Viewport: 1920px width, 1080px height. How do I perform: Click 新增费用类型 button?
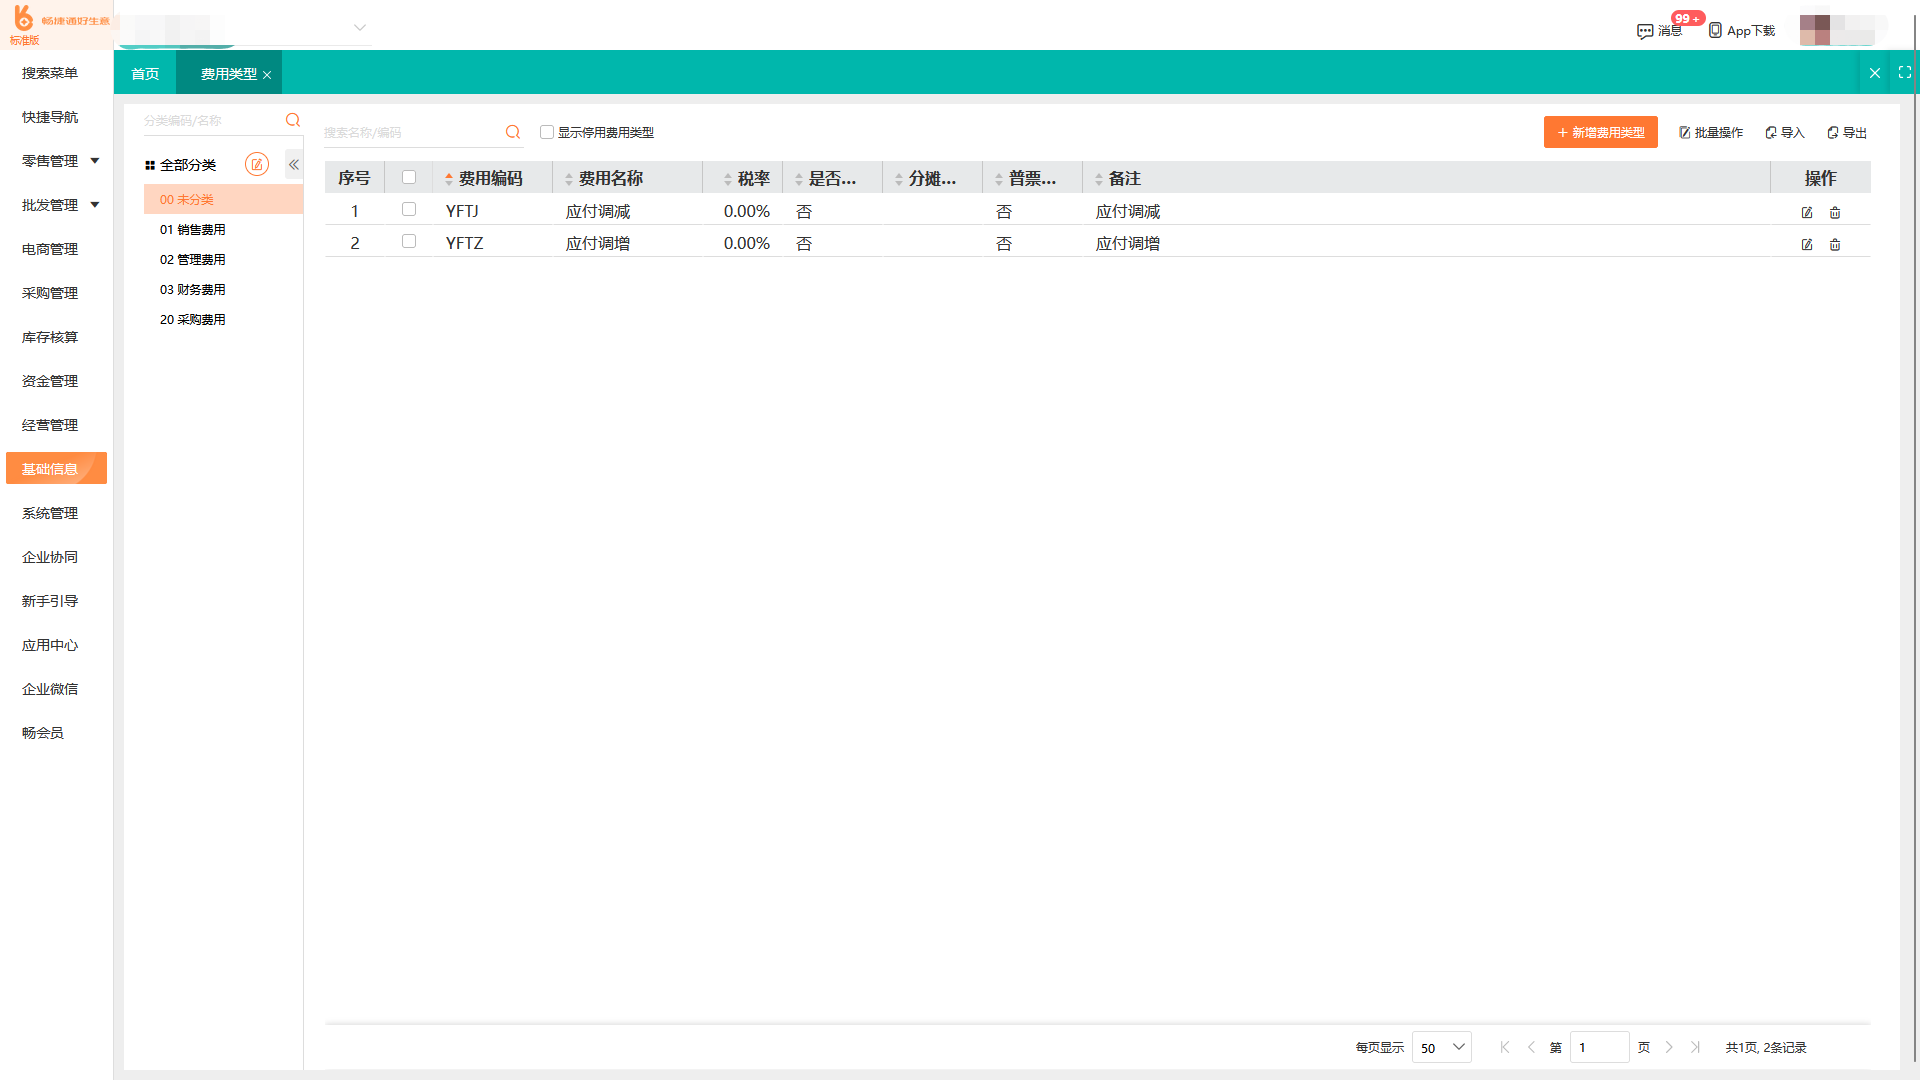click(x=1601, y=132)
